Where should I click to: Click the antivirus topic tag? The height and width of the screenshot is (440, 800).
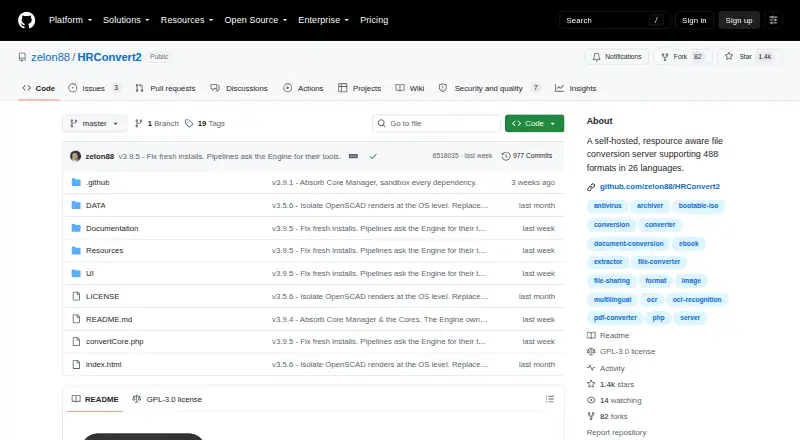pyautogui.click(x=608, y=206)
